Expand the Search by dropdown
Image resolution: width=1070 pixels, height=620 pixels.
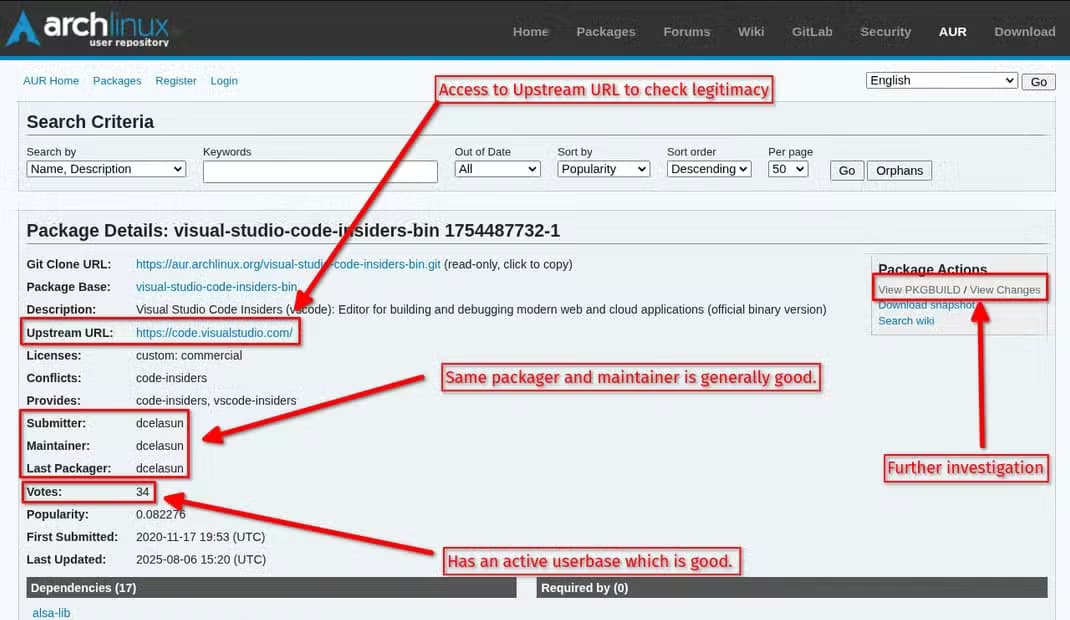106,169
